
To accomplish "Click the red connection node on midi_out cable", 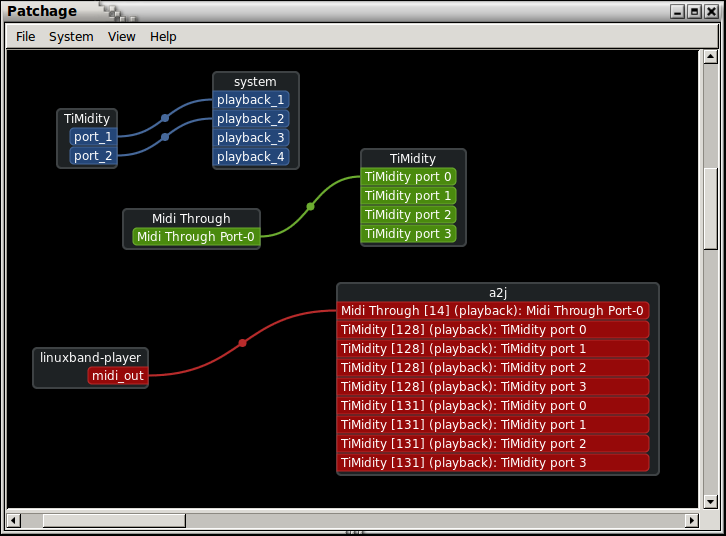I will point(242,343).
